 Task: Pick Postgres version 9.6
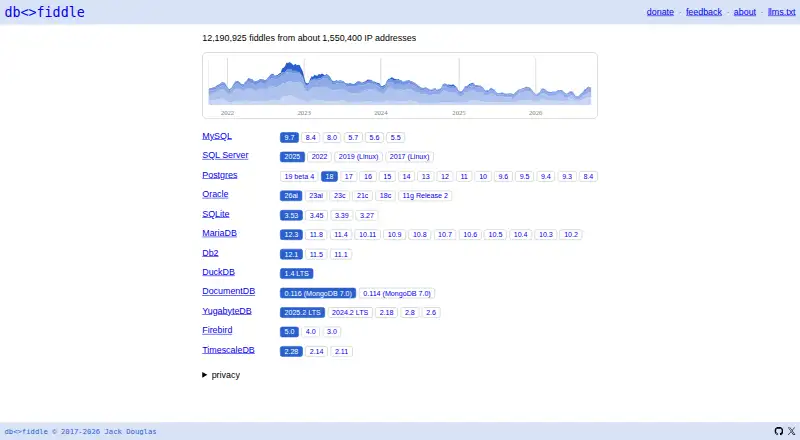503,176
